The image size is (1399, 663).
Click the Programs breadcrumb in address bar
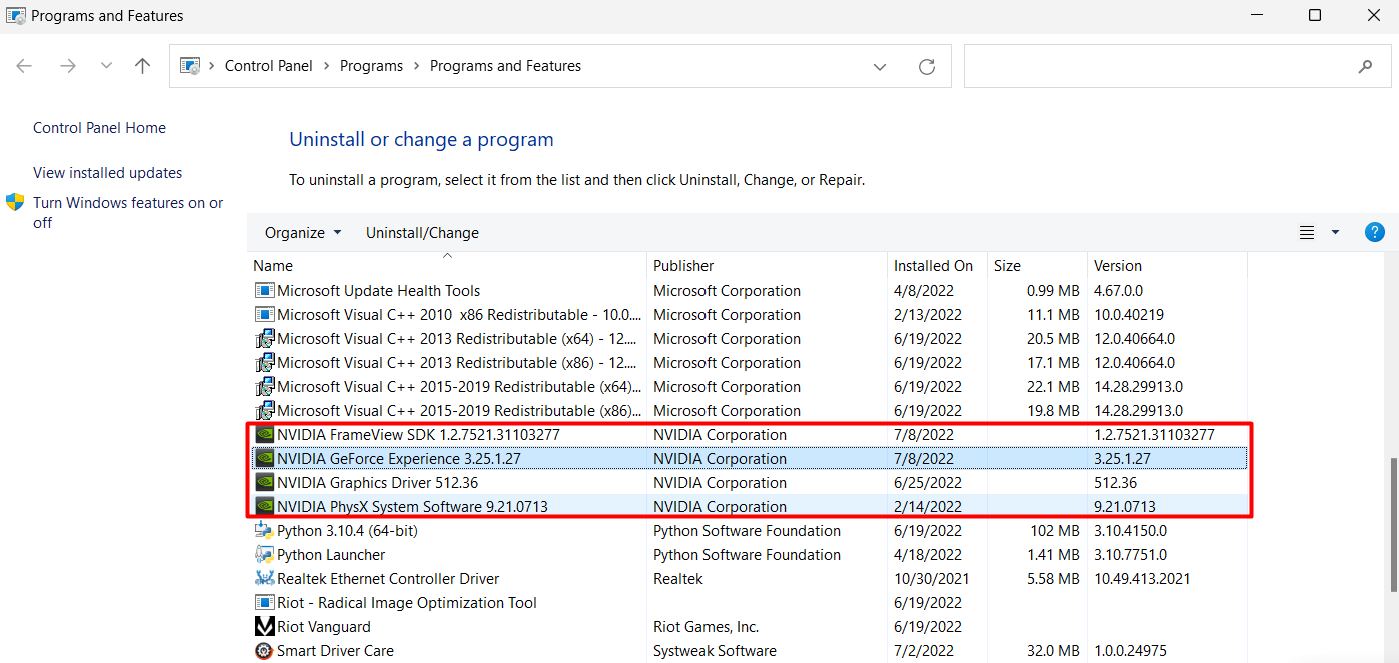pos(371,66)
